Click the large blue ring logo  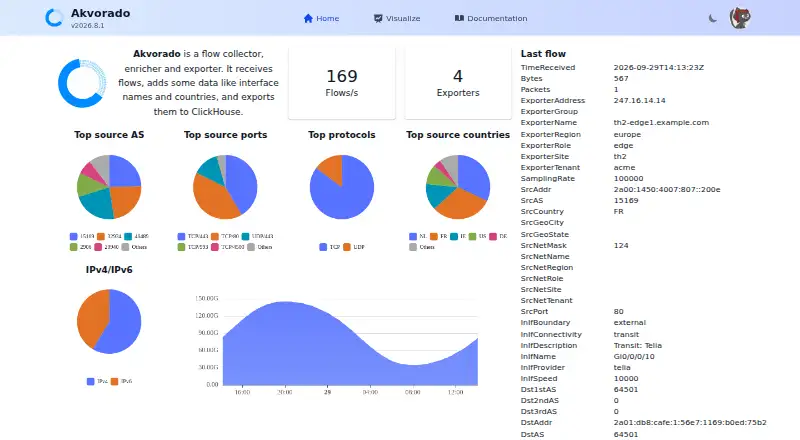coord(82,83)
